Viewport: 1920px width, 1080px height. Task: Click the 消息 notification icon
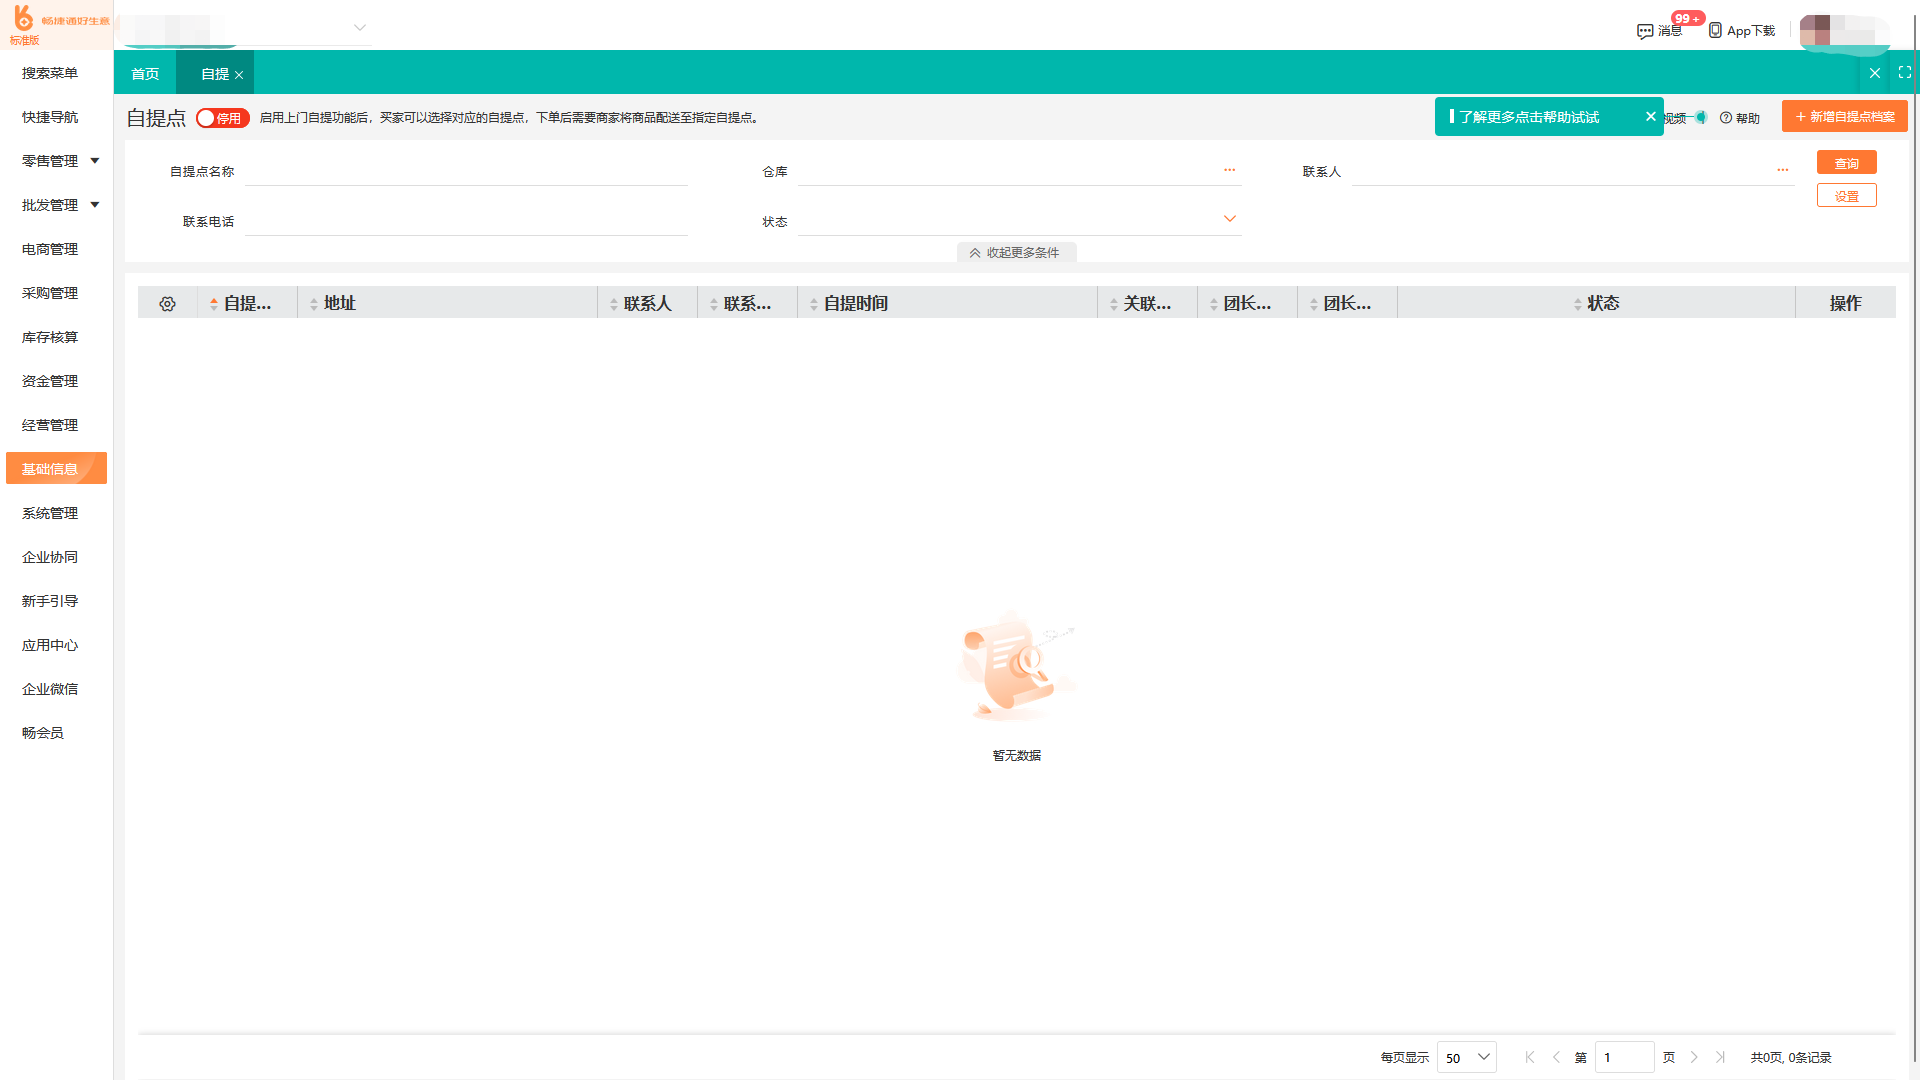(x=1659, y=29)
